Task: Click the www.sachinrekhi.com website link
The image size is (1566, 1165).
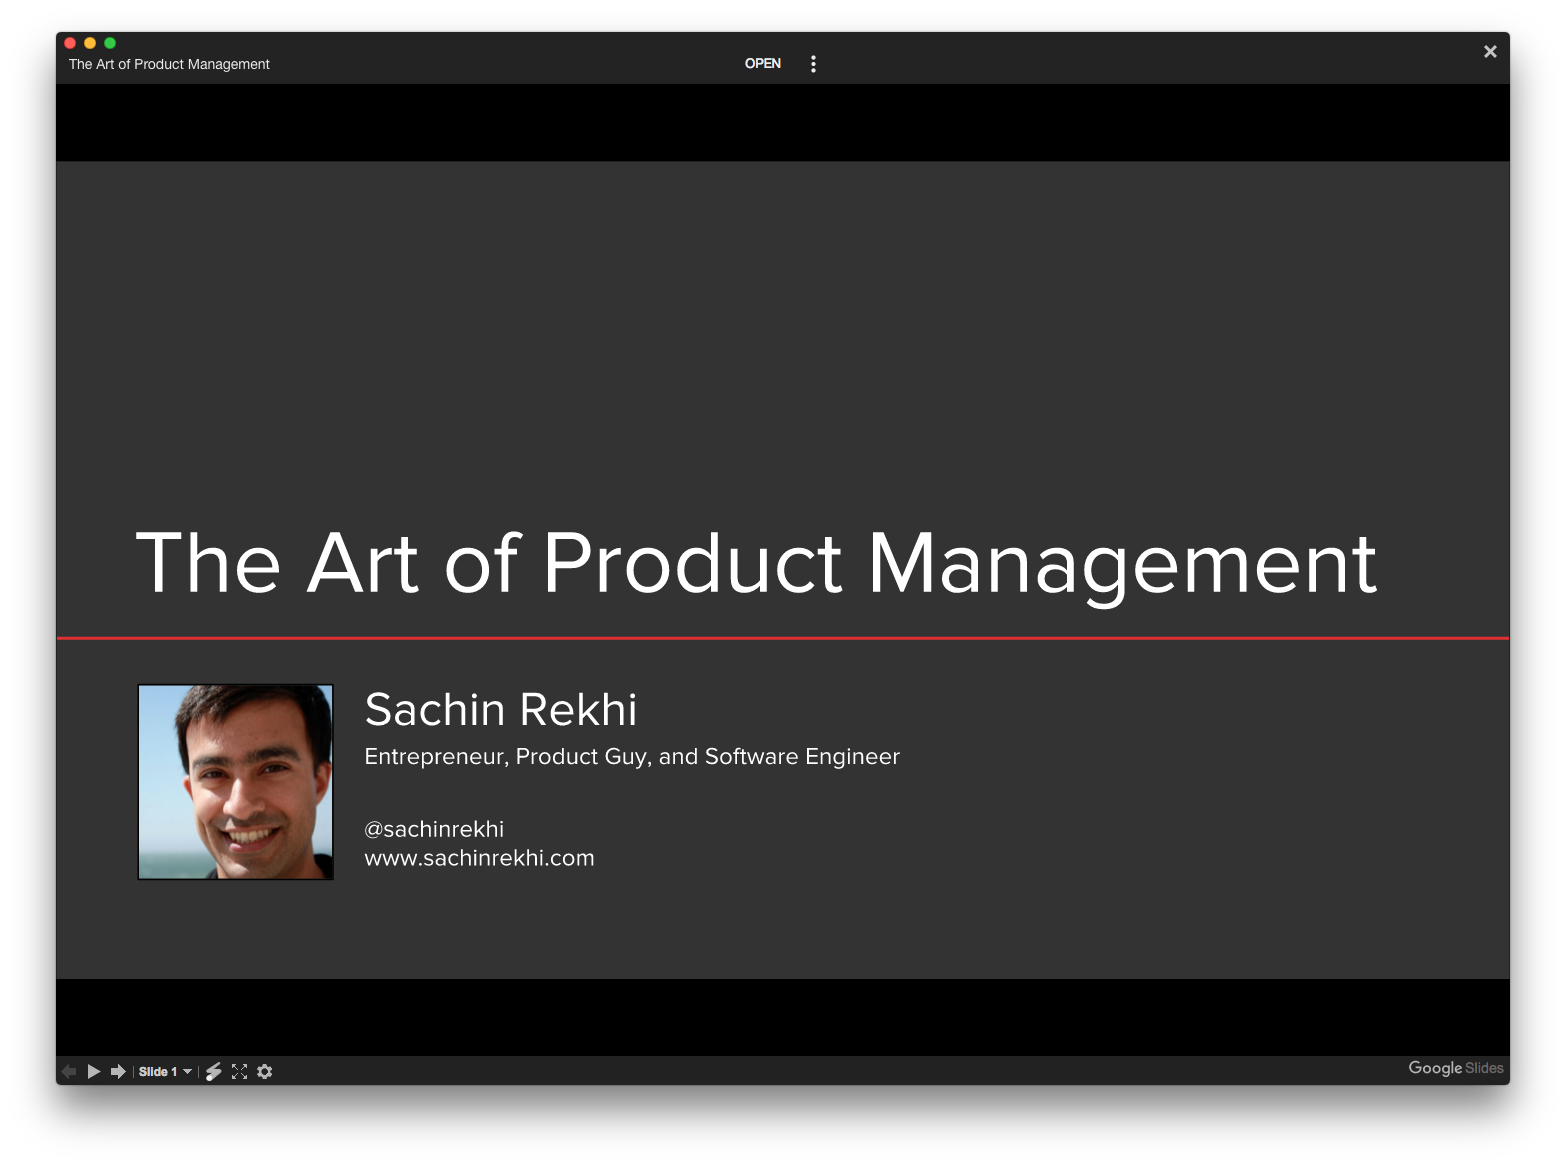Action: click(479, 858)
